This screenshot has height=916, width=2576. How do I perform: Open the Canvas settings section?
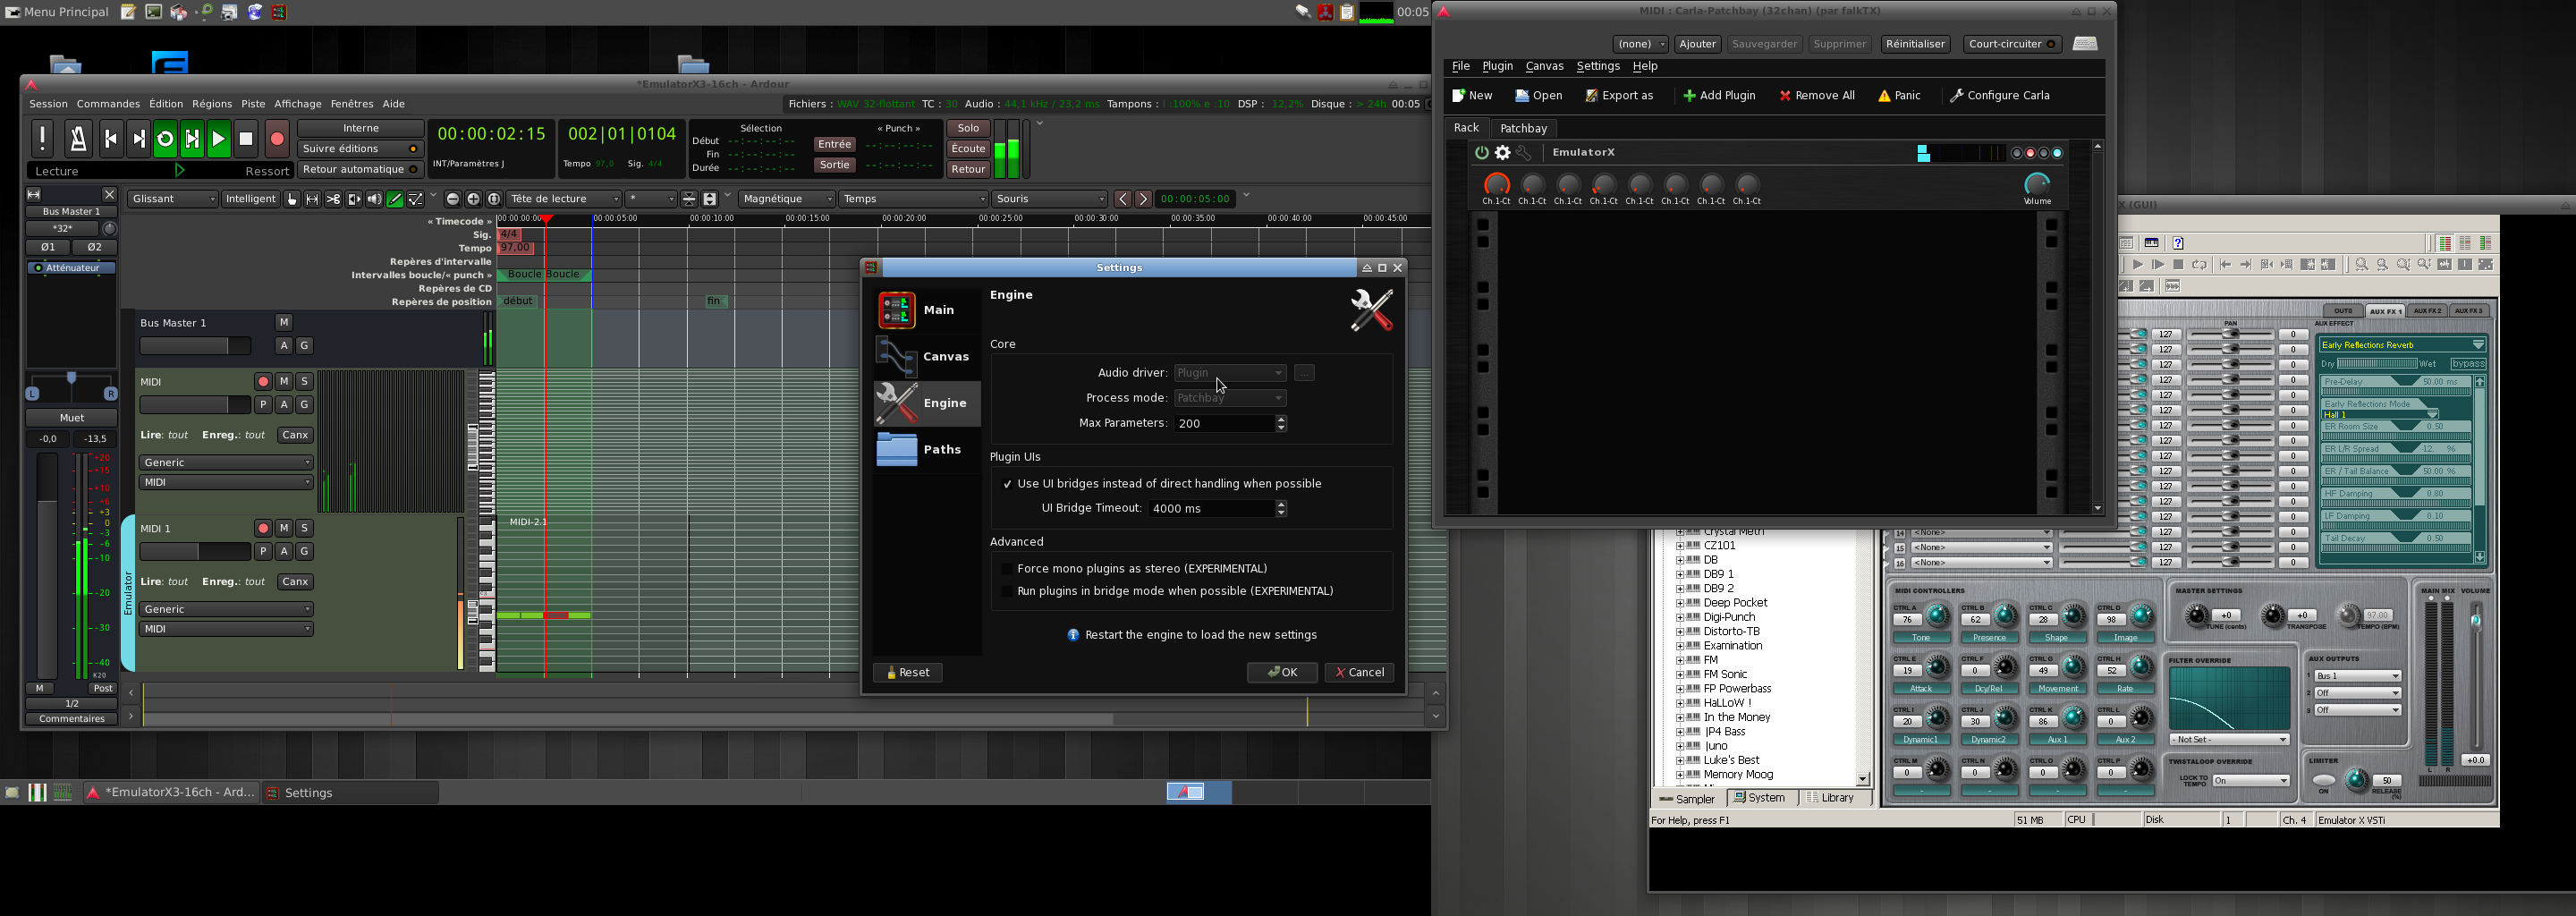(x=926, y=357)
